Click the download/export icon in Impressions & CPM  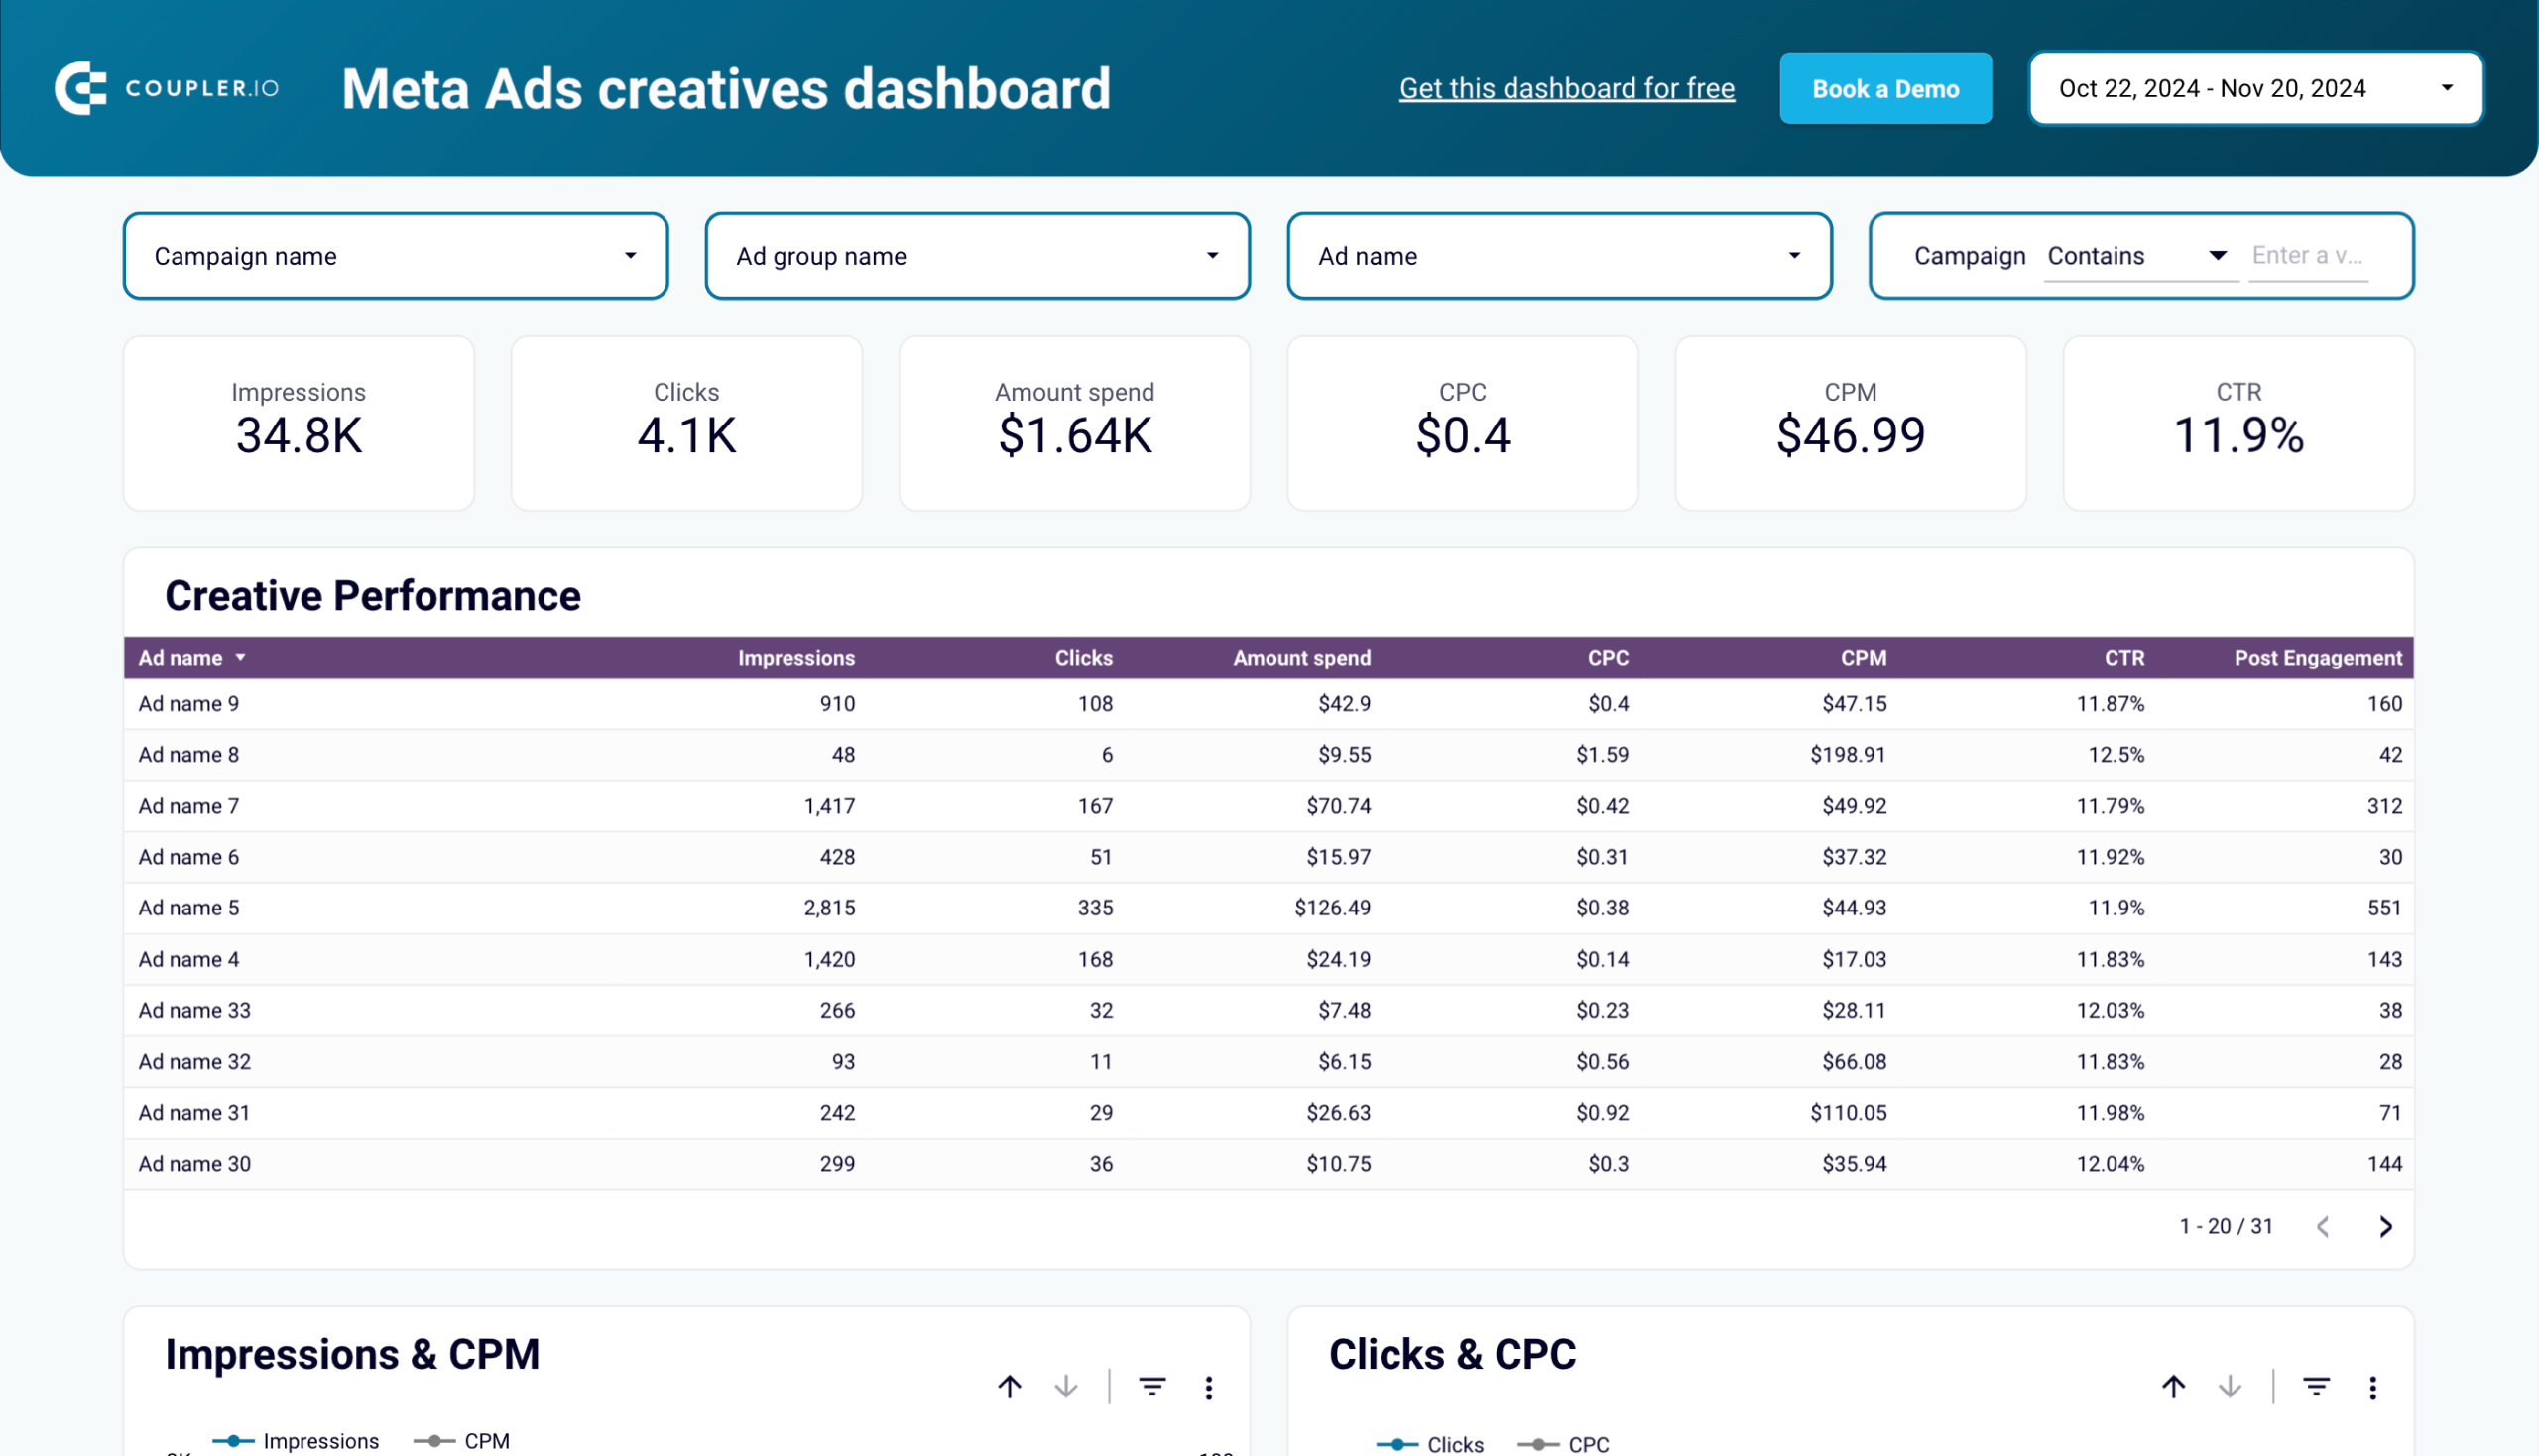[x=1067, y=1387]
